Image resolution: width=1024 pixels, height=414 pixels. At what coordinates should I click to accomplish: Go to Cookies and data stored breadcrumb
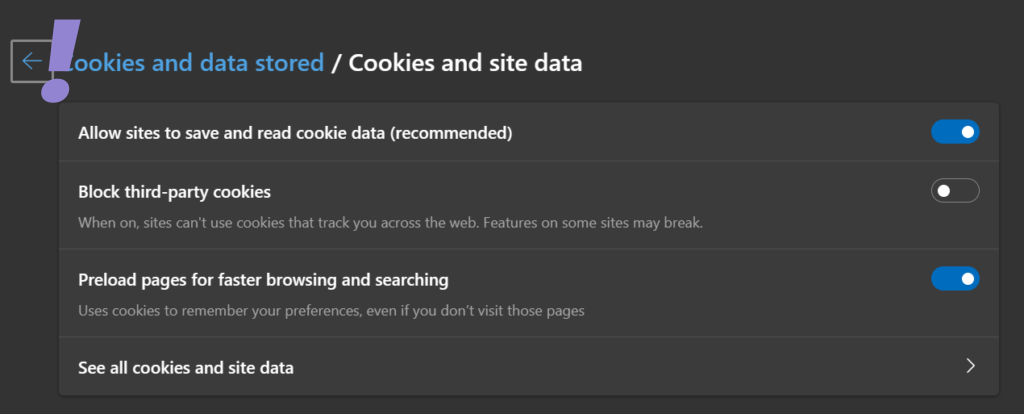coord(195,63)
